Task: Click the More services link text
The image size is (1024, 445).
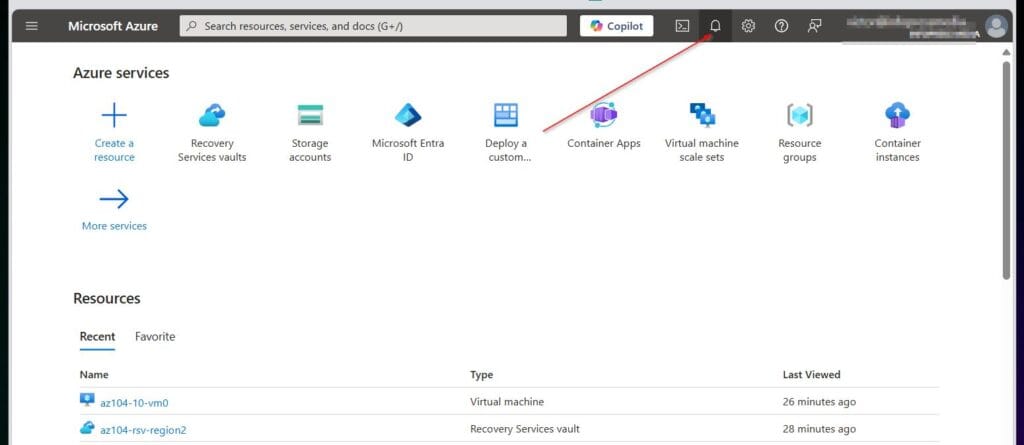Action: click(114, 226)
